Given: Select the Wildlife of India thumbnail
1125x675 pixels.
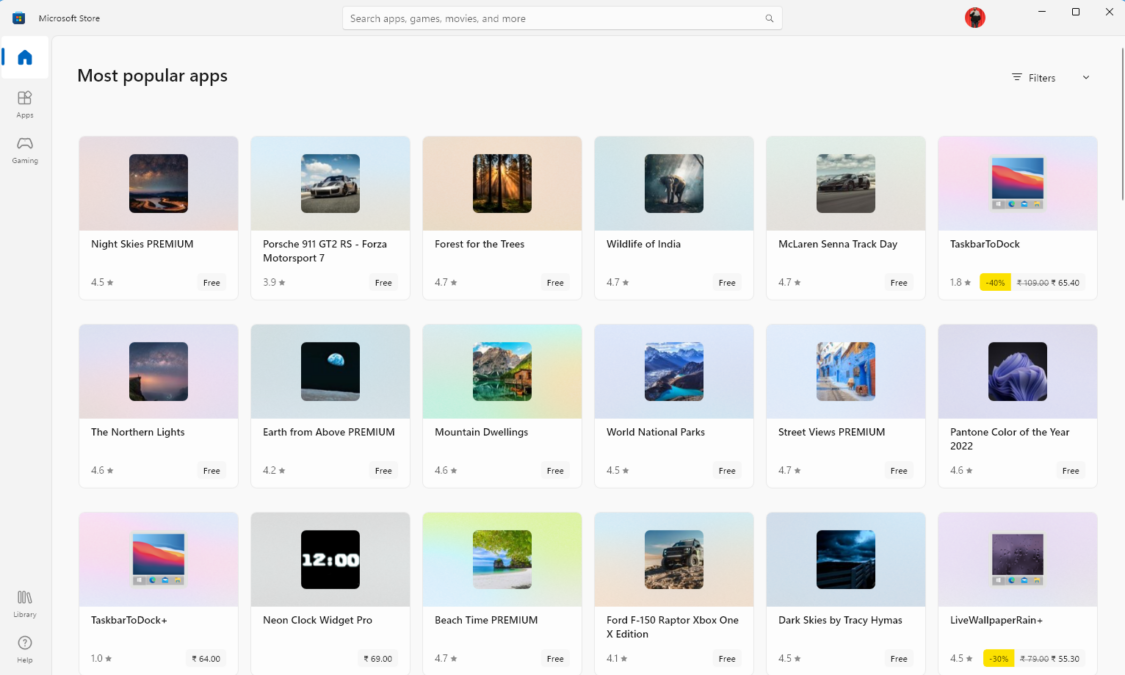Looking at the screenshot, I should tap(673, 183).
